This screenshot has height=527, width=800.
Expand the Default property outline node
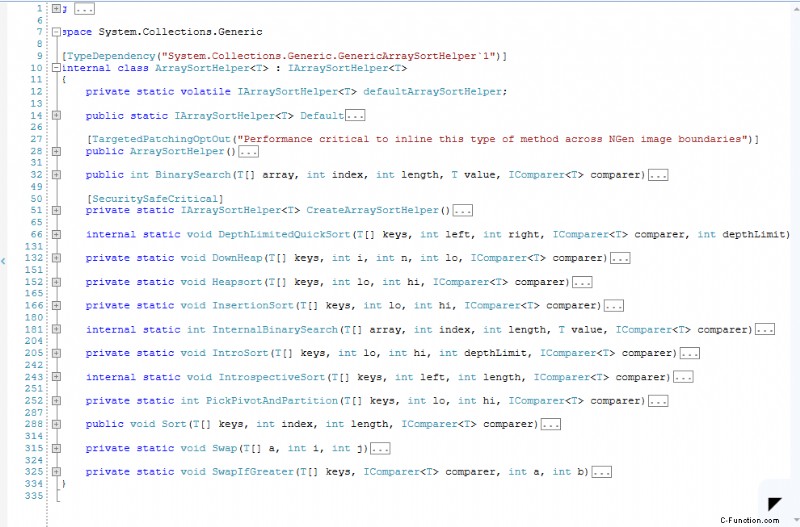(x=56, y=115)
